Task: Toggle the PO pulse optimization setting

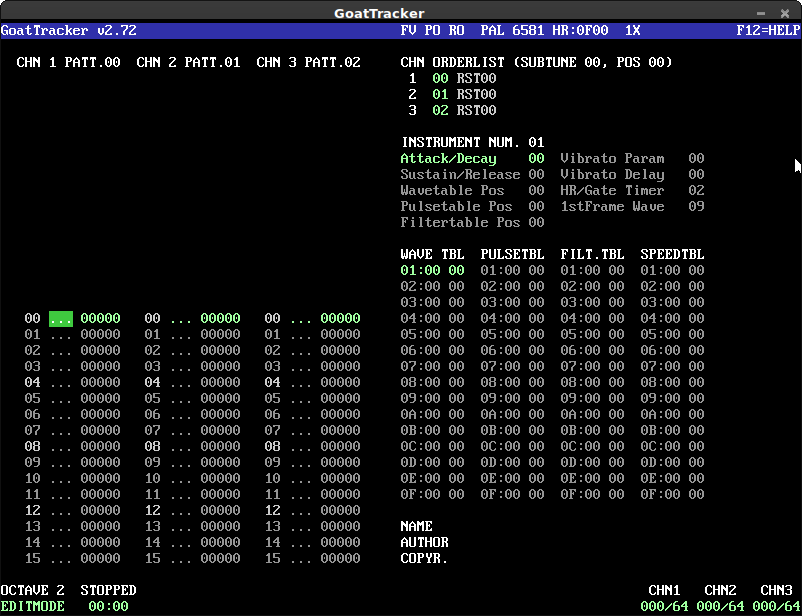Action: tap(432, 30)
